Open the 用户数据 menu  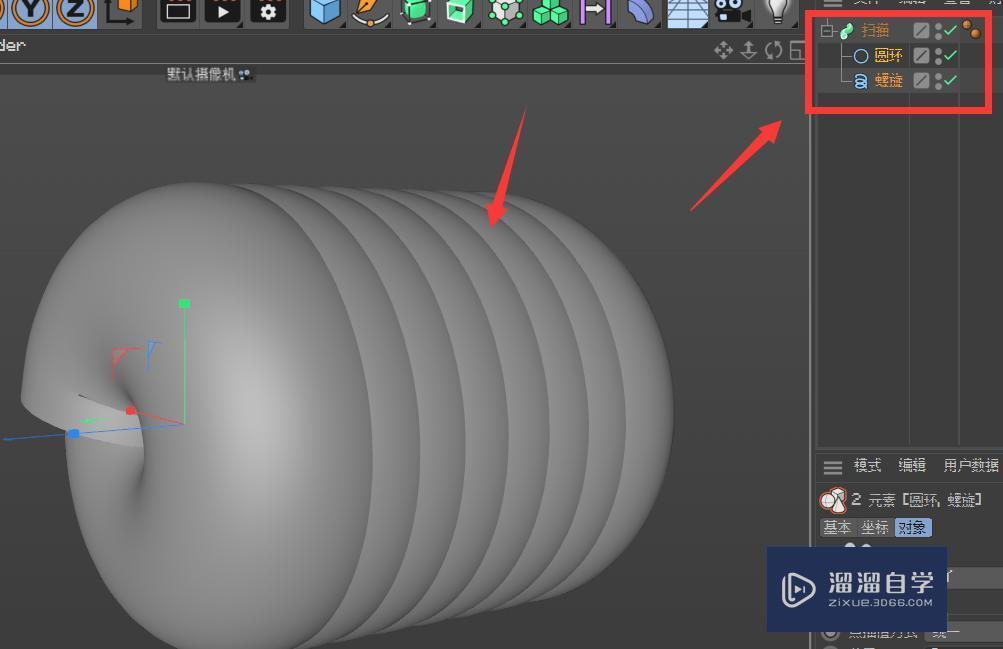pyautogui.click(x=970, y=466)
